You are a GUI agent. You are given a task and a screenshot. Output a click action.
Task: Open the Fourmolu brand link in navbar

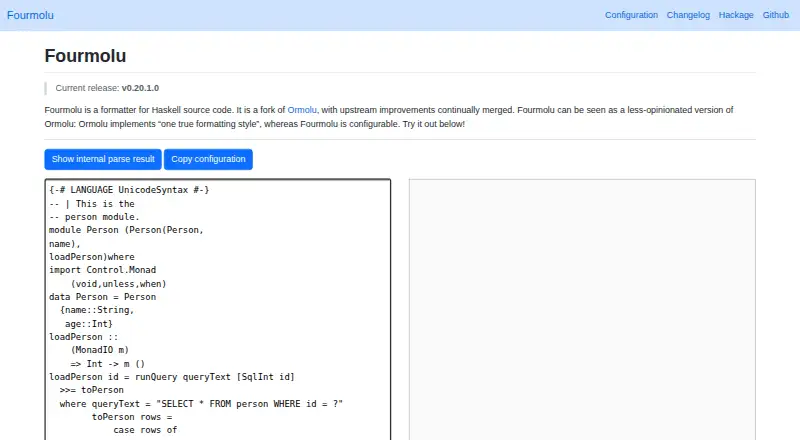click(30, 15)
